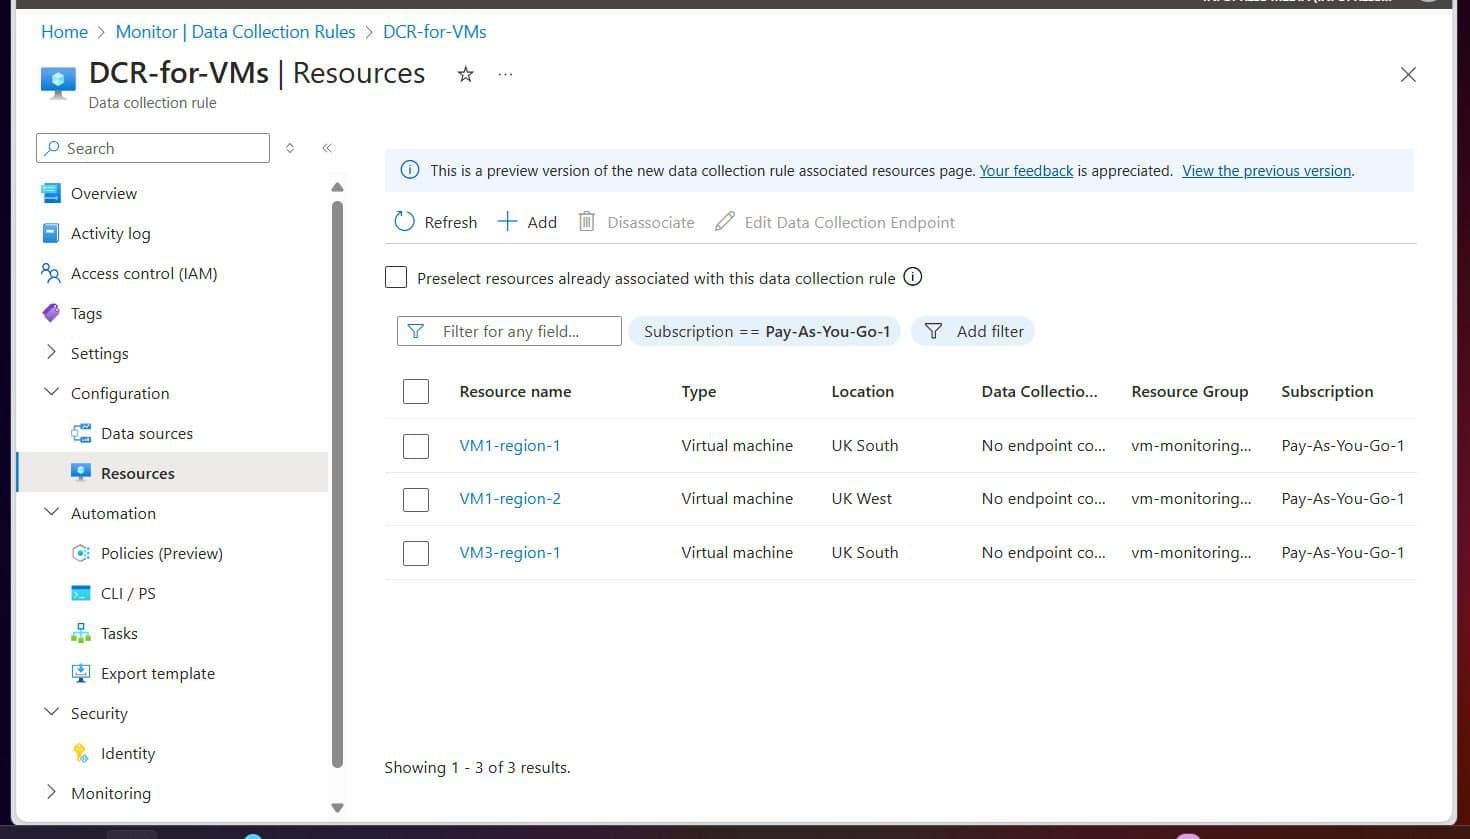The height and width of the screenshot is (839, 1470).
Task: Click the Disassociate trash icon
Action: [x=587, y=222]
